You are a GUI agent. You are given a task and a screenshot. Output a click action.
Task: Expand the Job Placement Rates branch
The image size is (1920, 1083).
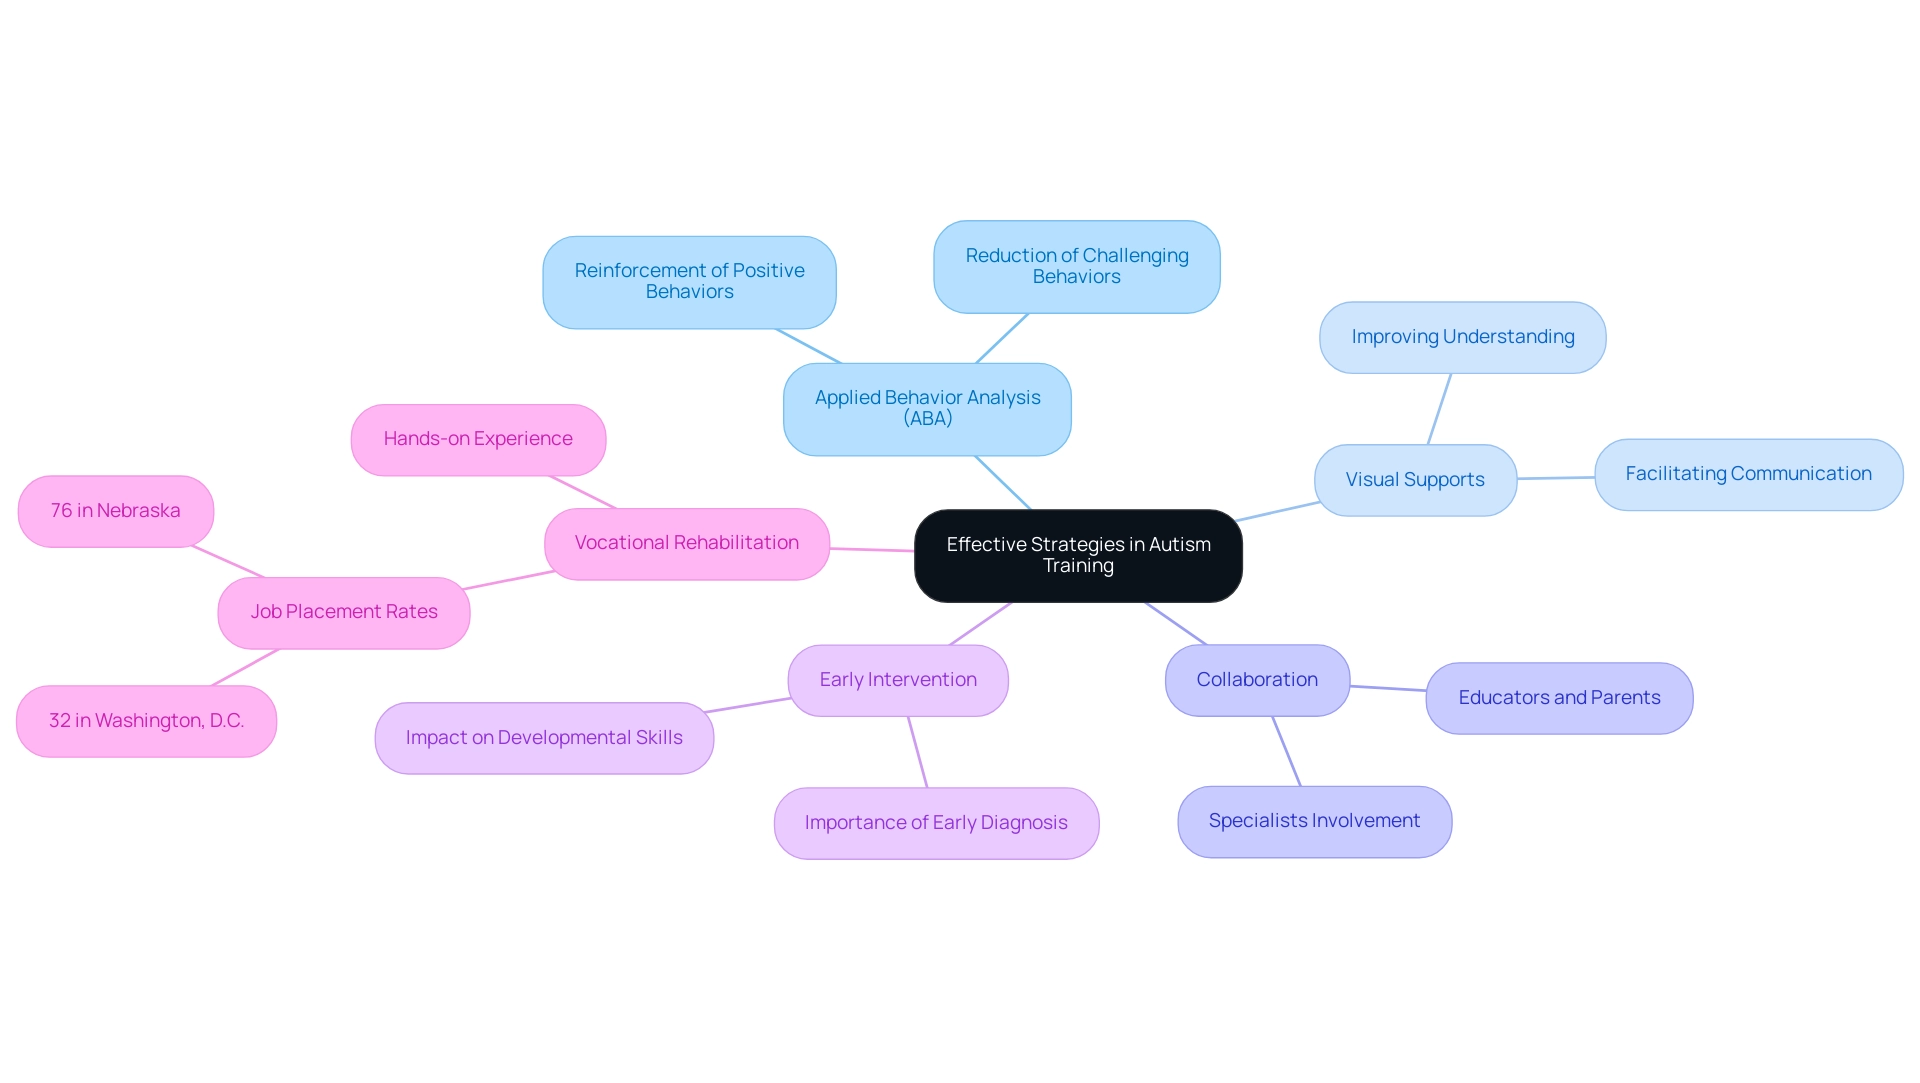pyautogui.click(x=343, y=611)
